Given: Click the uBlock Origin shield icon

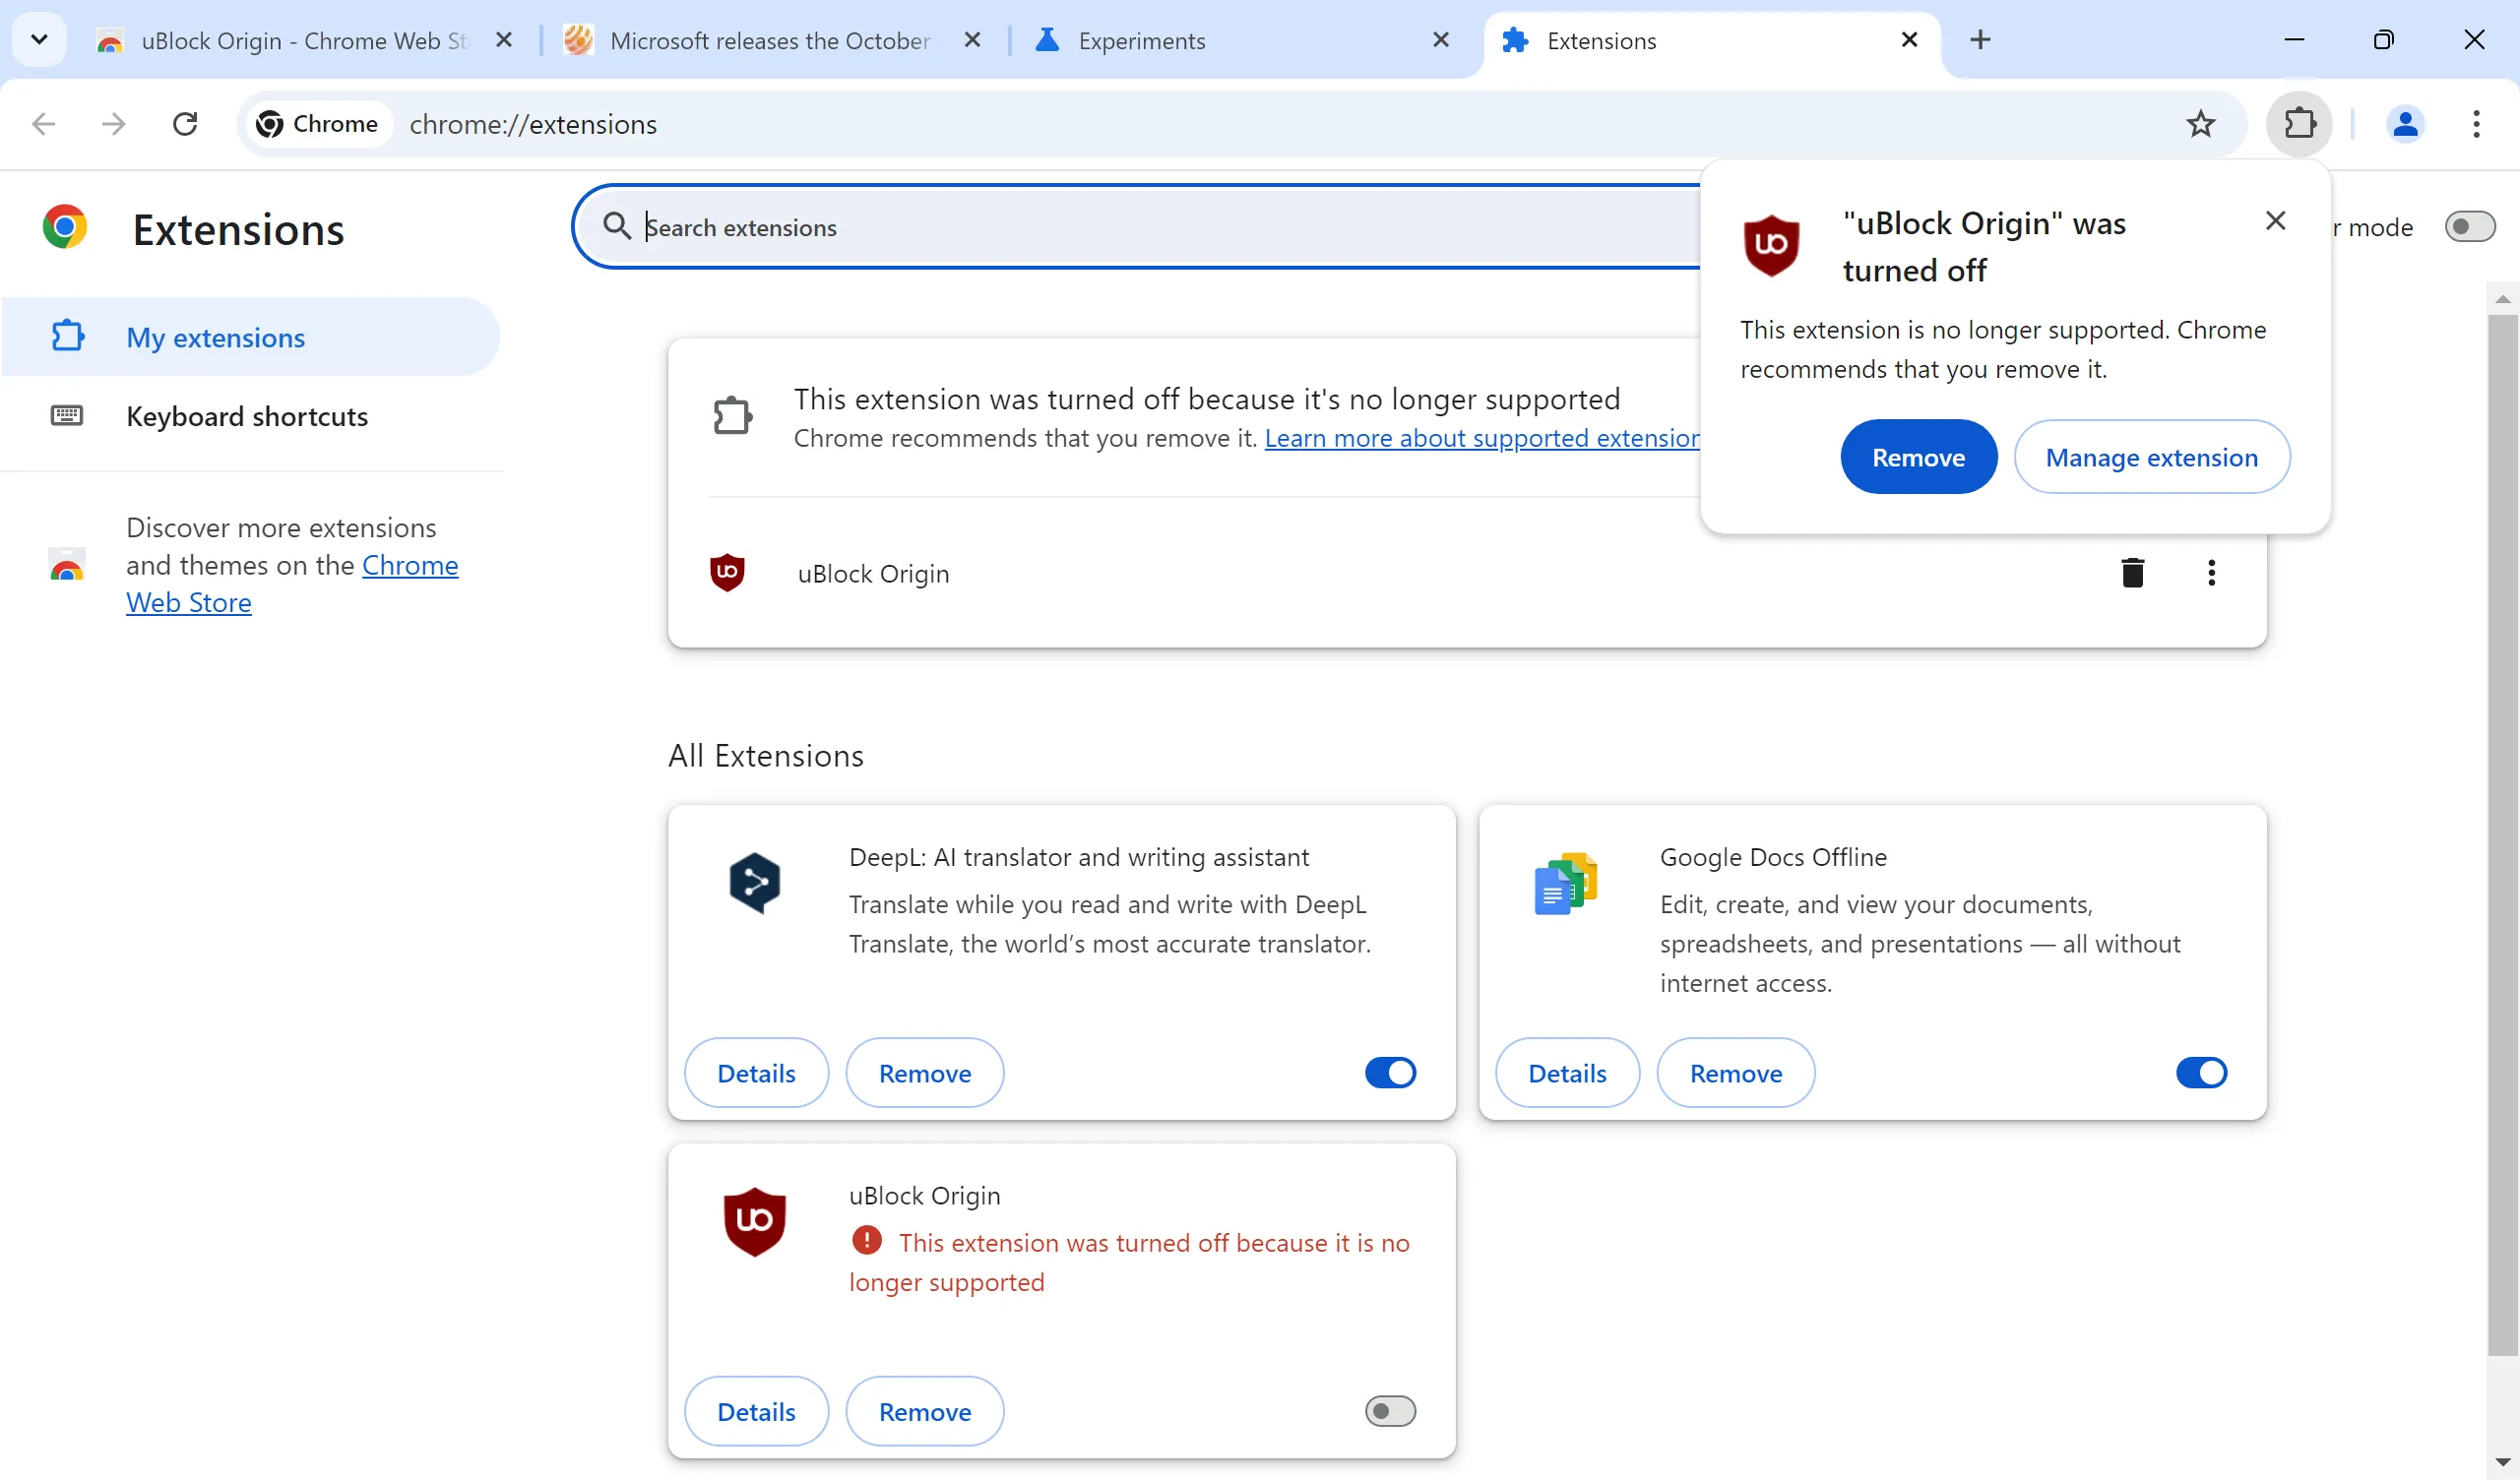Looking at the screenshot, I should click(x=729, y=573).
